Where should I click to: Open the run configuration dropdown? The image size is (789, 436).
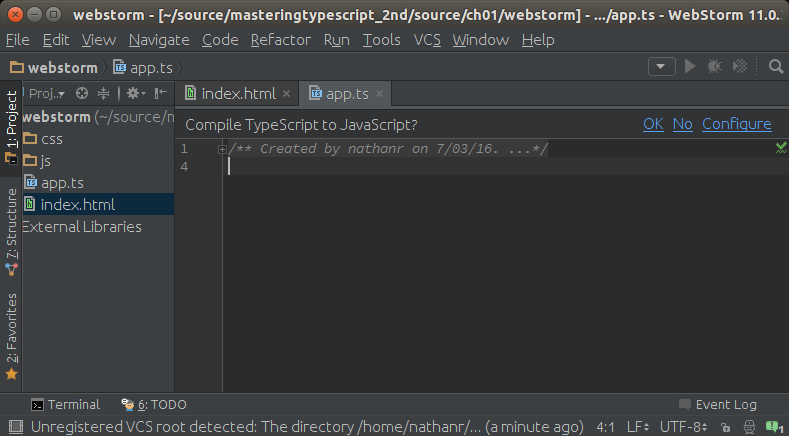tap(661, 67)
